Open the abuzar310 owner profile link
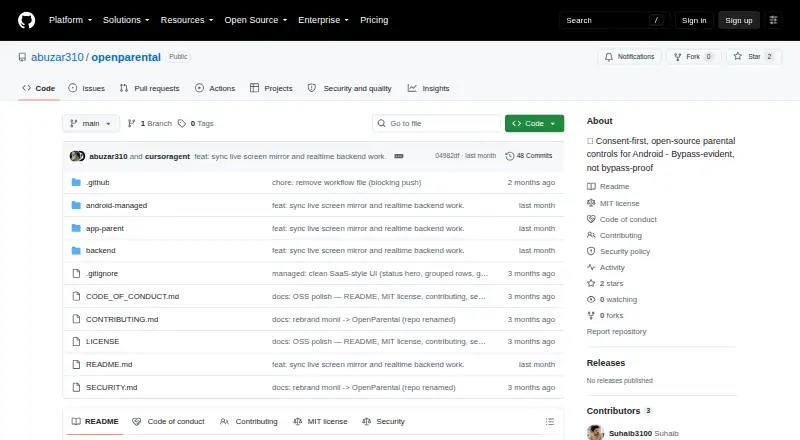Viewport: 800px width, 440px height. point(57,57)
